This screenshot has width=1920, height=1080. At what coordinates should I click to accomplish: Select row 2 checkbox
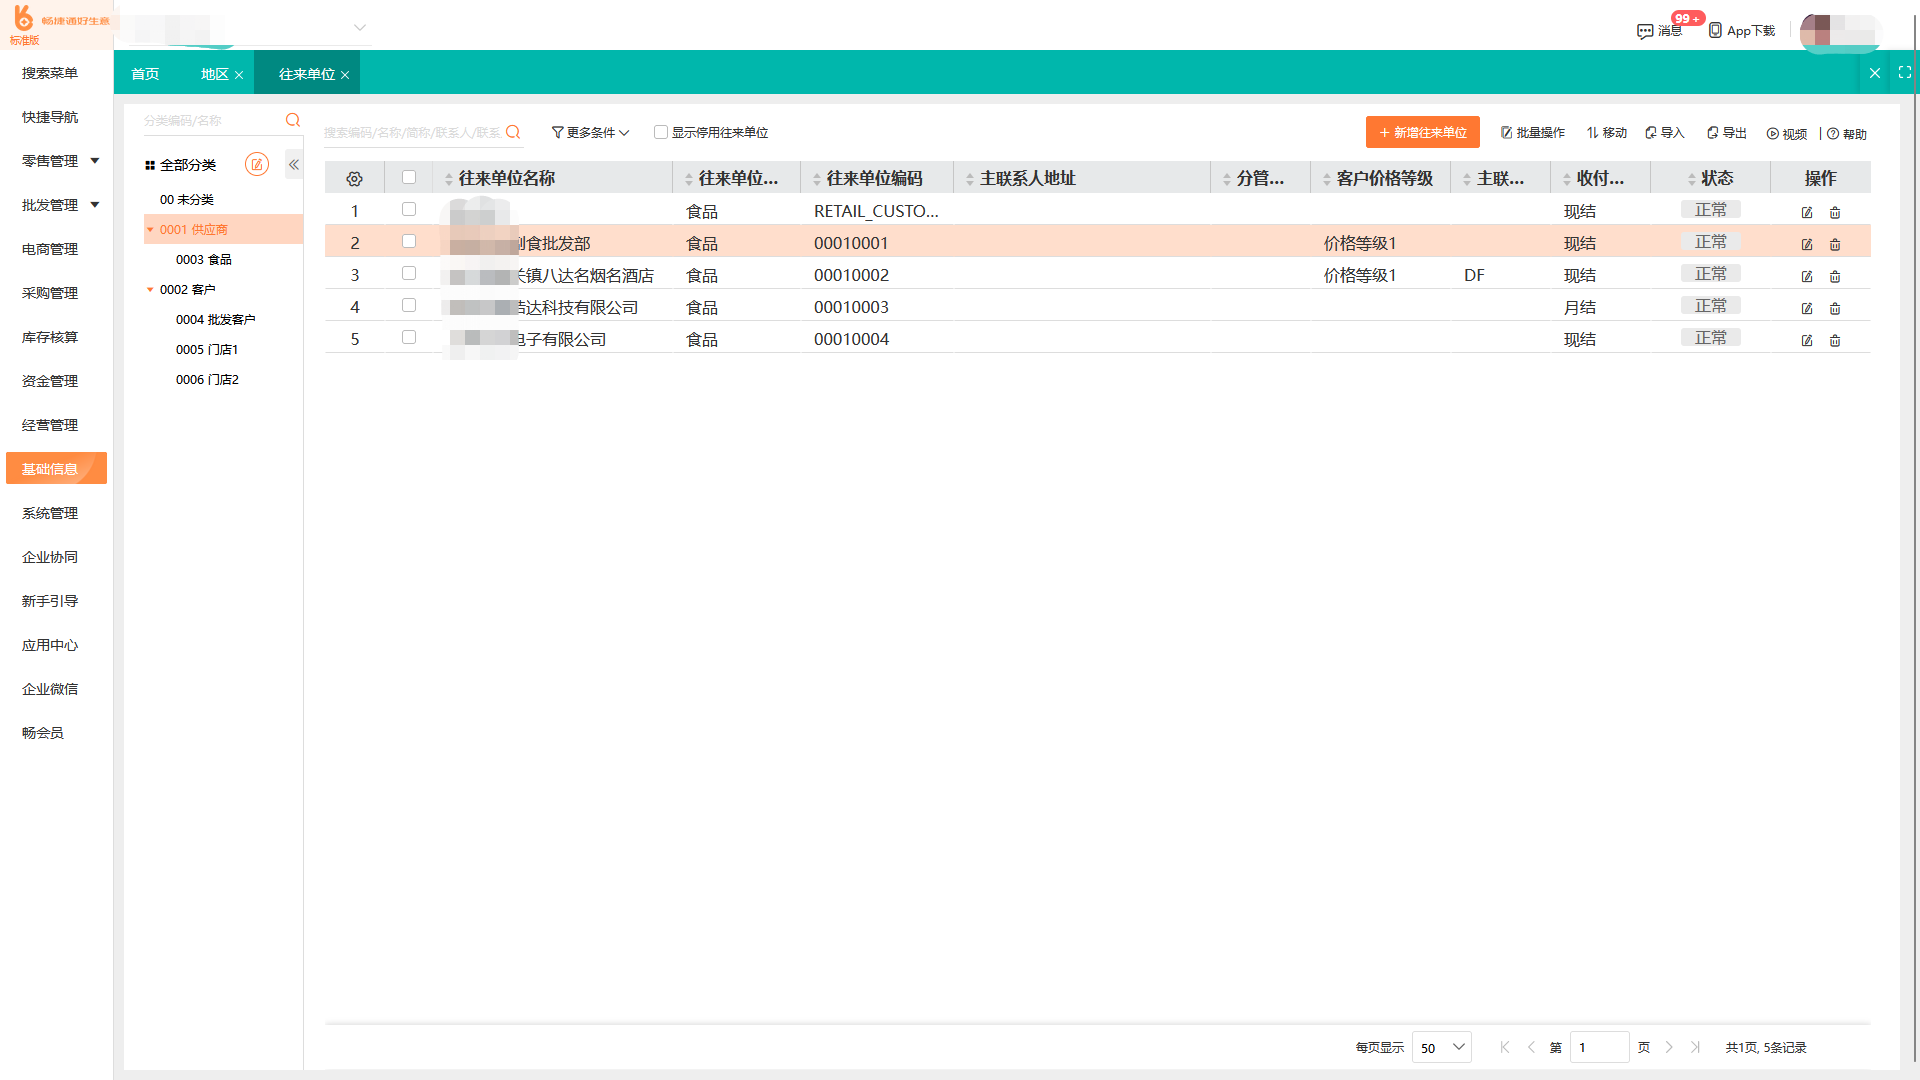point(409,241)
